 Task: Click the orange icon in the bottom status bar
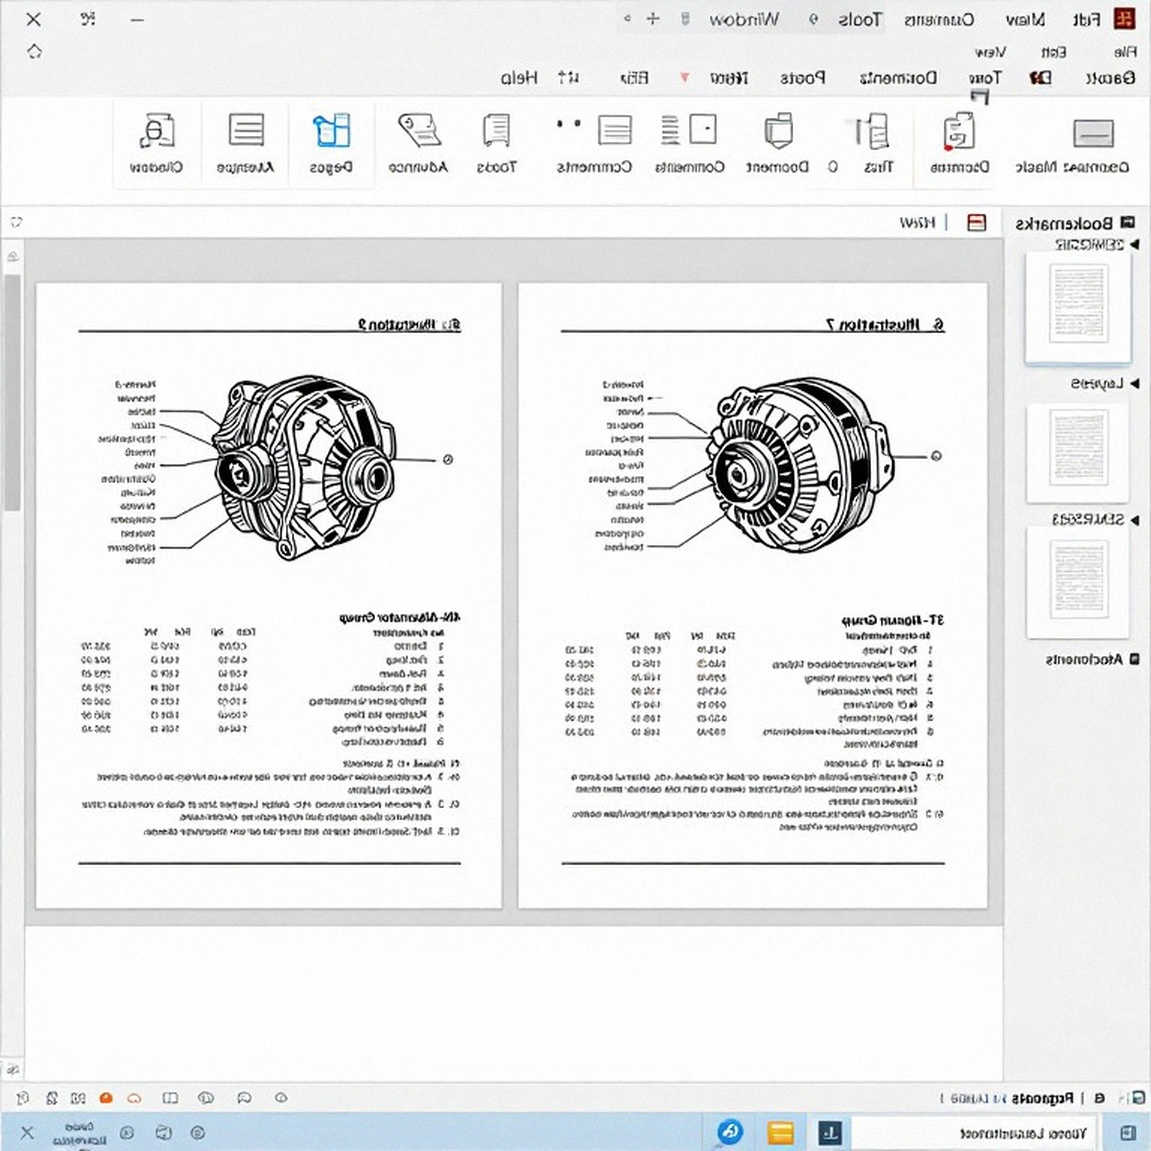click(x=106, y=1098)
